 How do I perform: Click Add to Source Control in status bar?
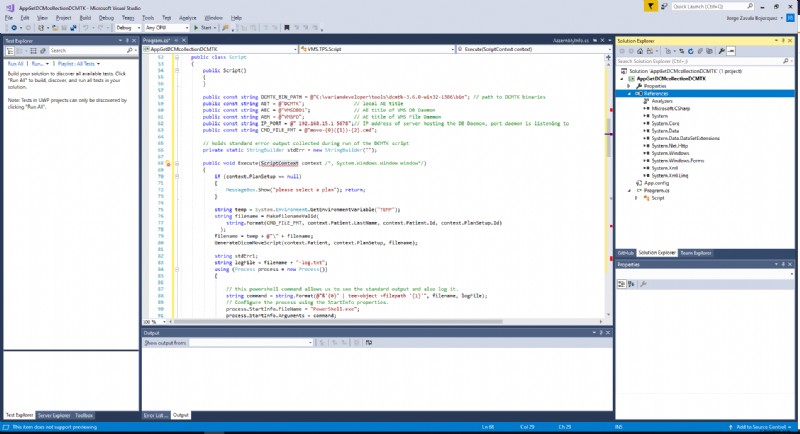point(761,427)
